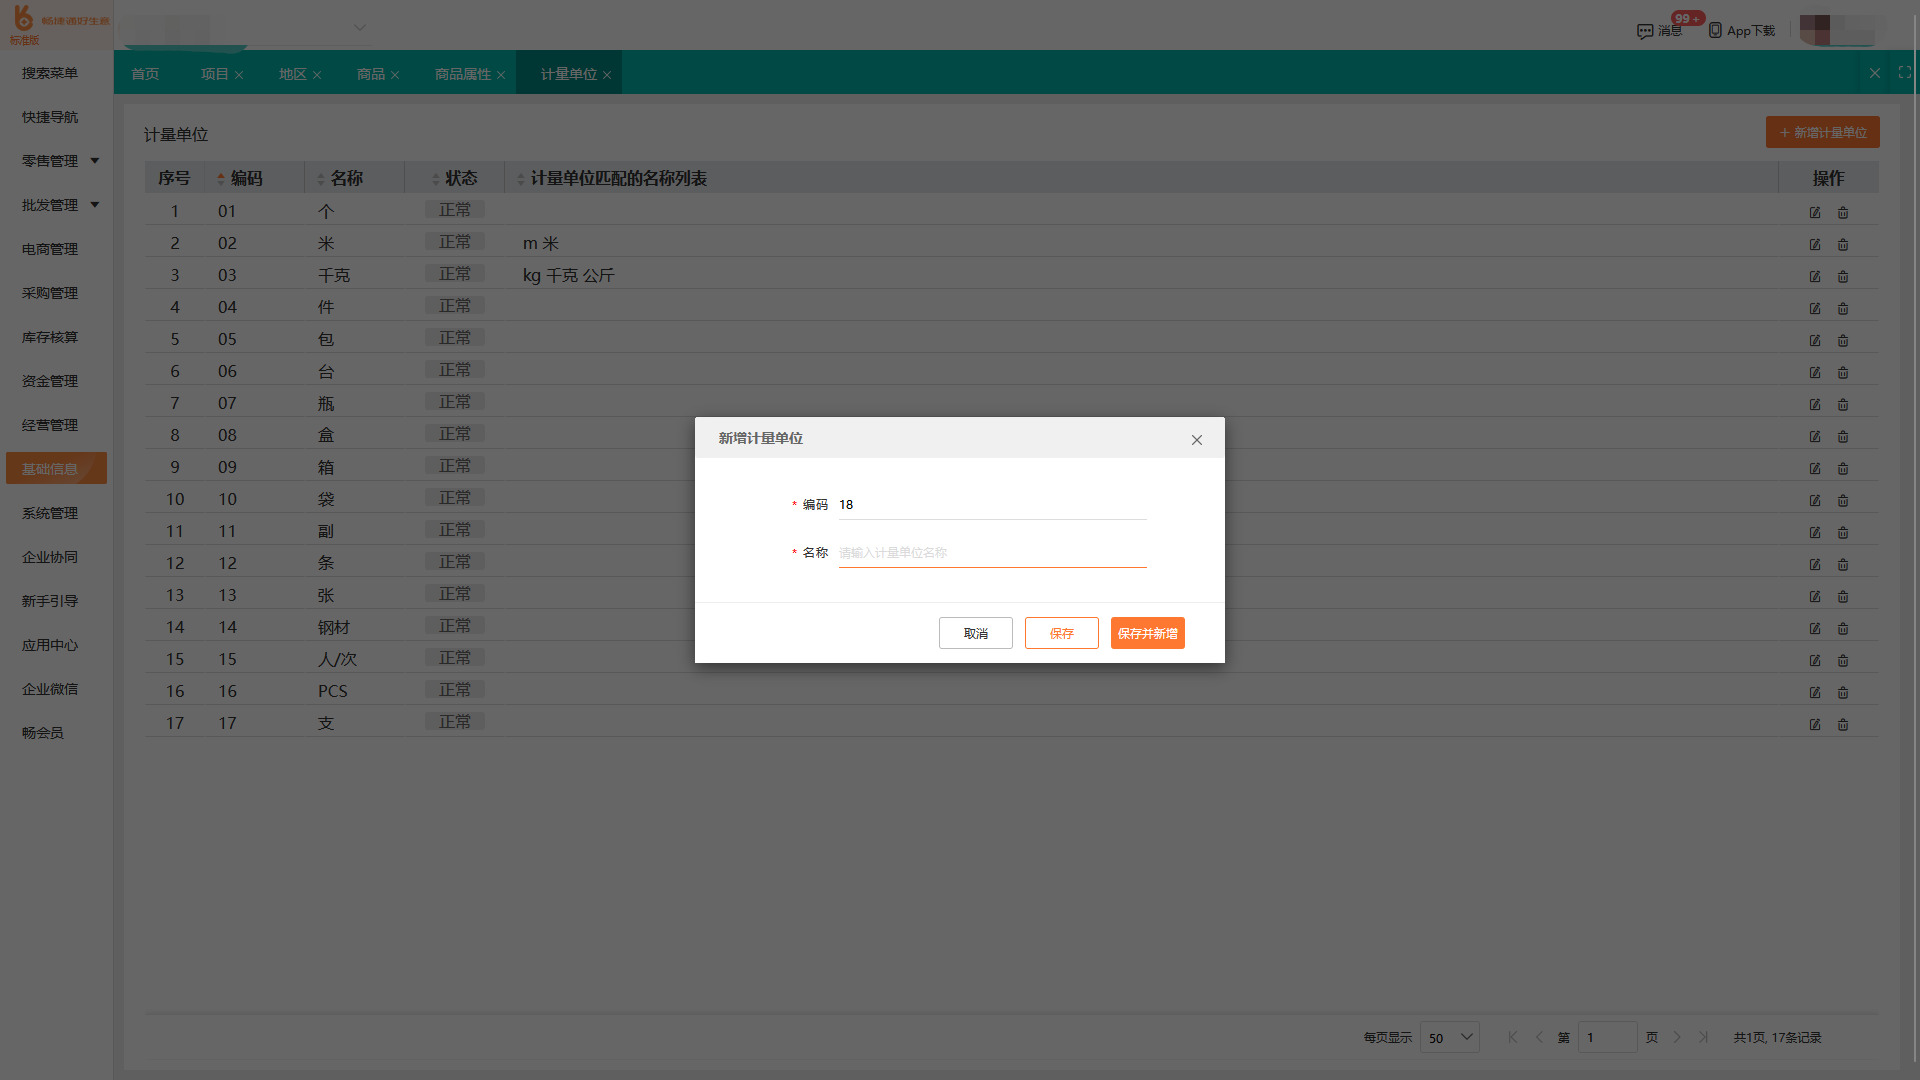
Task: Click 取消 button to dismiss dialog
Action: [x=976, y=633]
